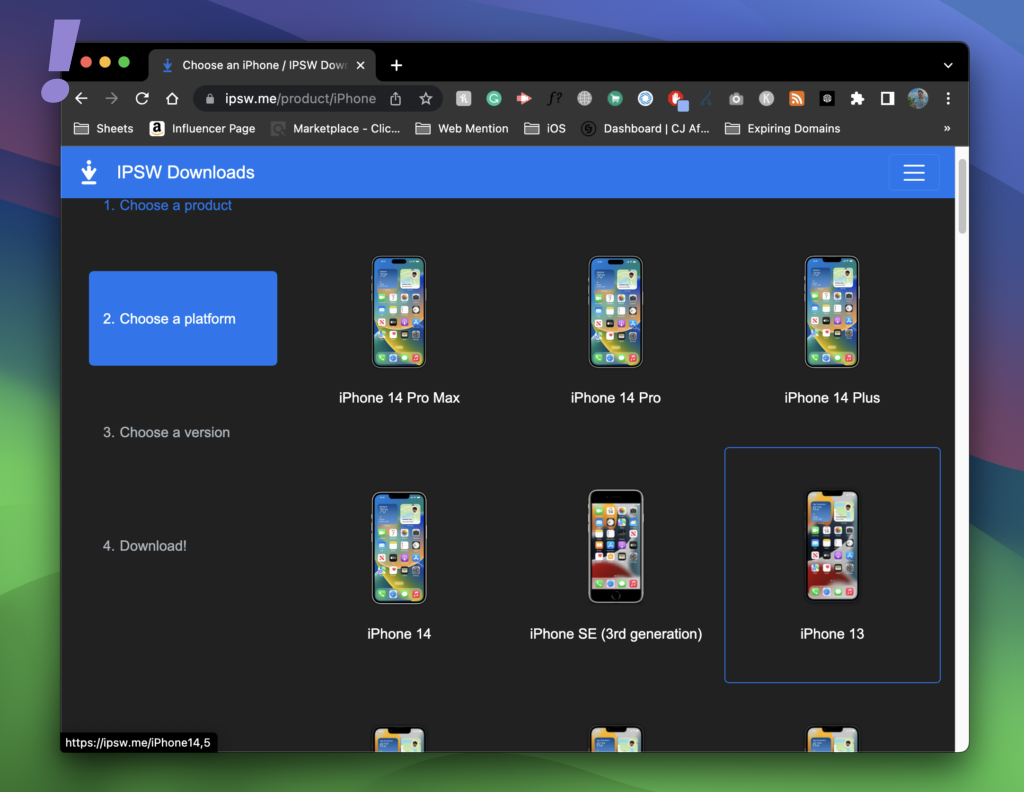
Task: Open the Grammarly extension icon
Action: (x=494, y=98)
